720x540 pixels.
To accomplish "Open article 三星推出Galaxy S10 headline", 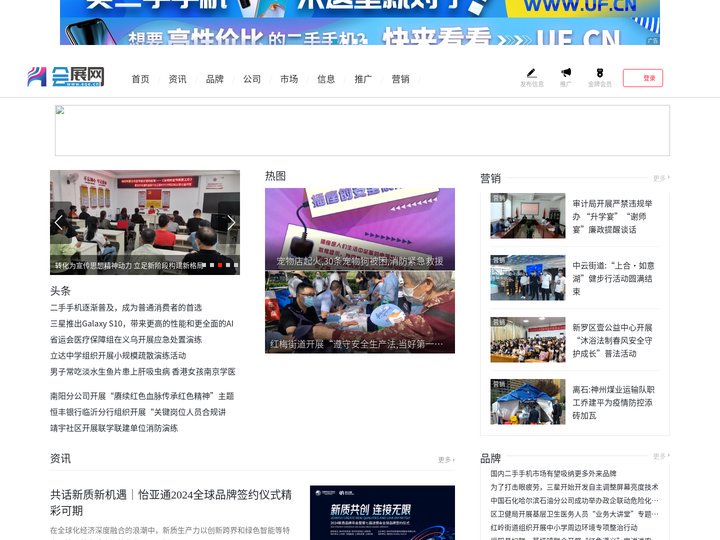I will pos(141,324).
